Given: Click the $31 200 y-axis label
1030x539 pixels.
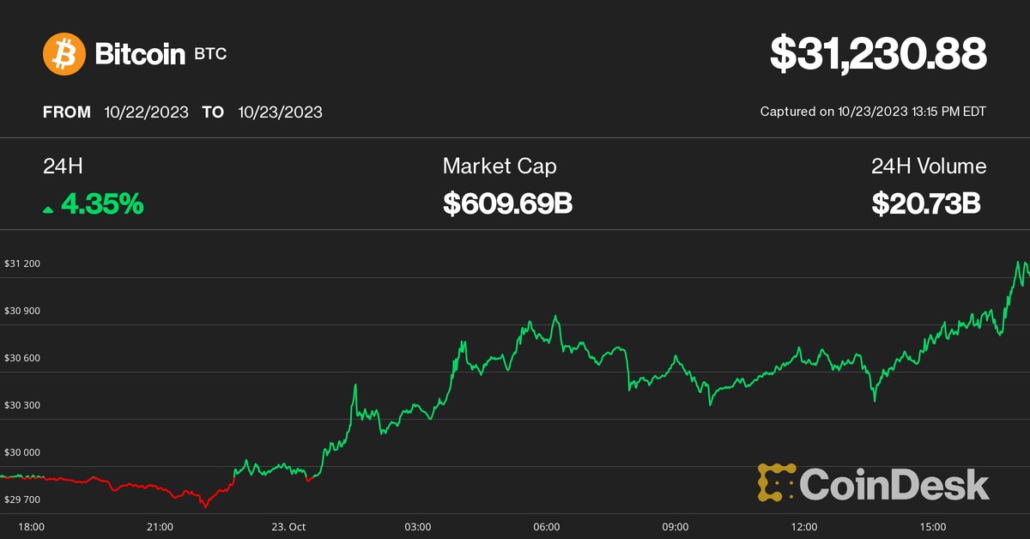Looking at the screenshot, I should 22,264.
